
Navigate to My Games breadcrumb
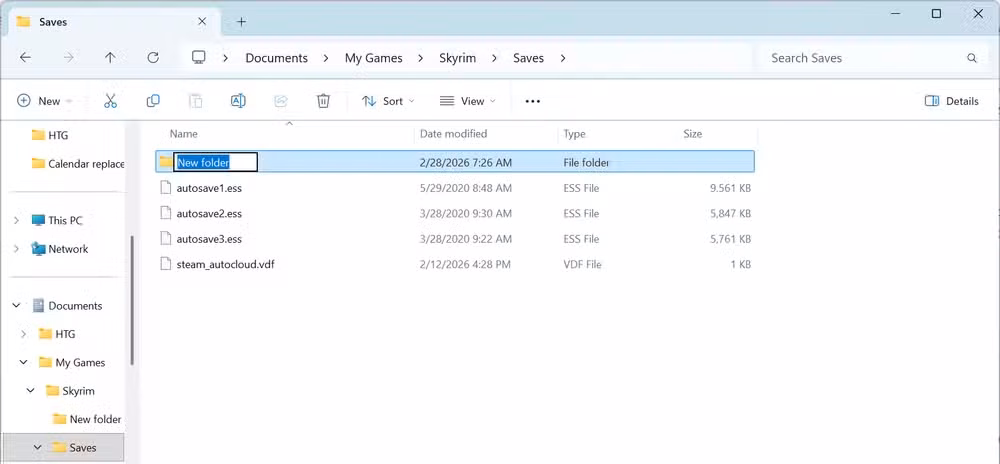pos(374,58)
